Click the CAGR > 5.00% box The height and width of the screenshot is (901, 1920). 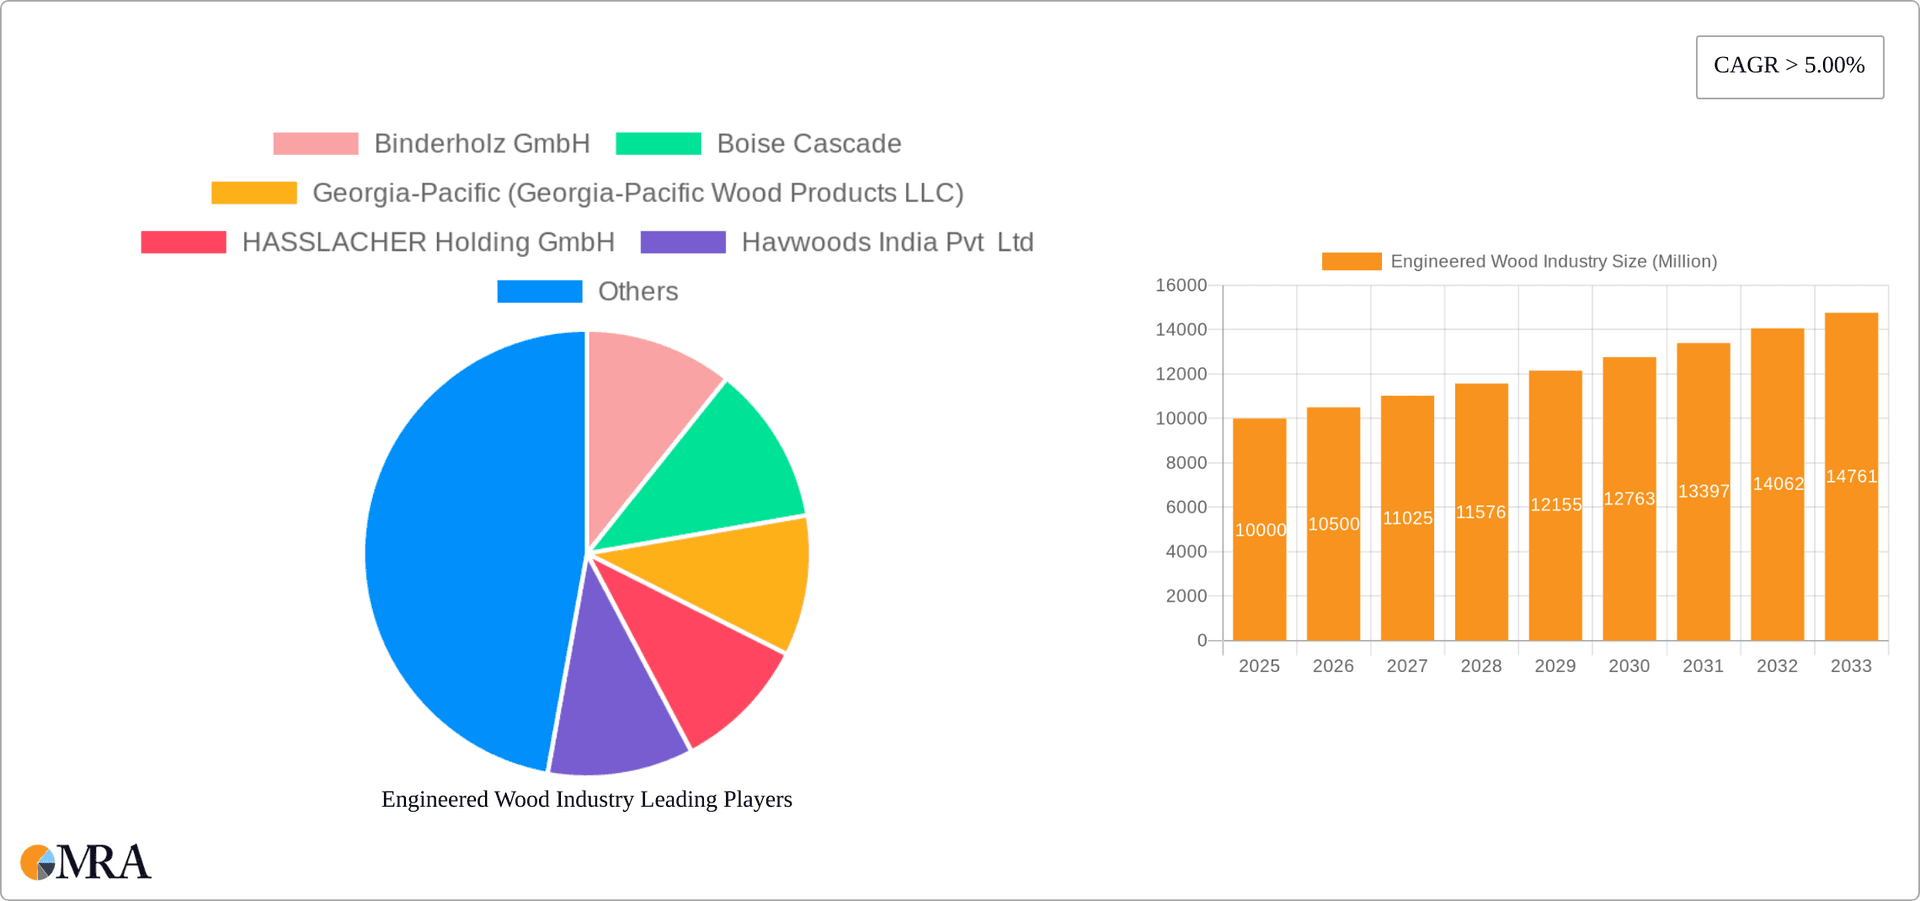1789,66
